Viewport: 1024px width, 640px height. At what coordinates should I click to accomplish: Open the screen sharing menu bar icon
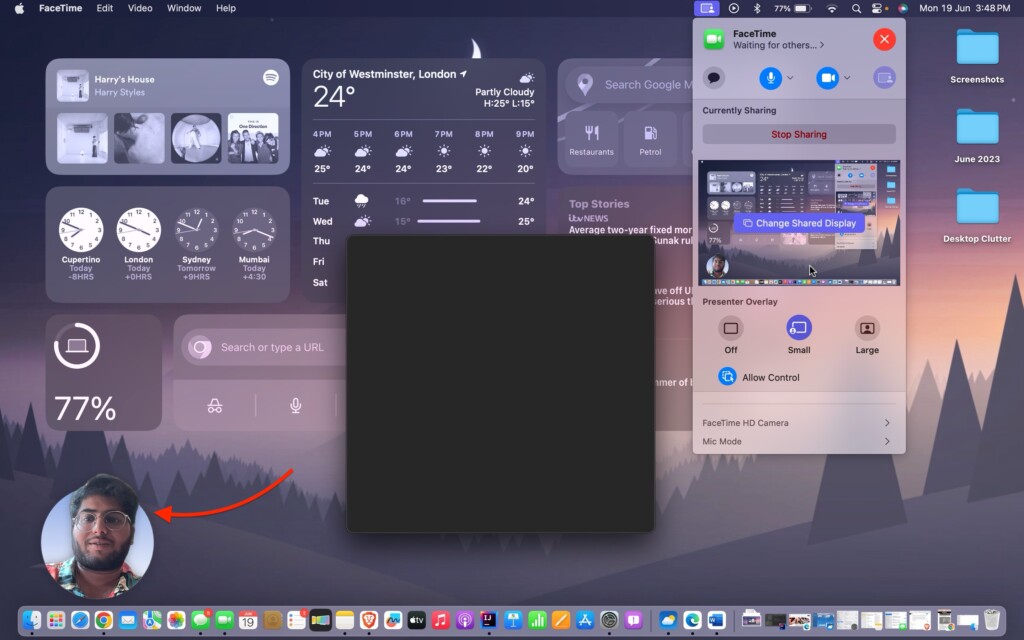(x=707, y=8)
